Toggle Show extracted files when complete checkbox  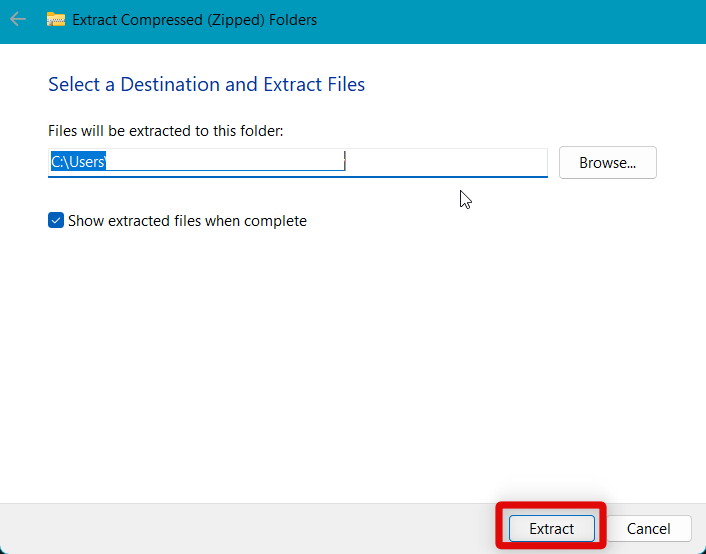[x=56, y=221]
